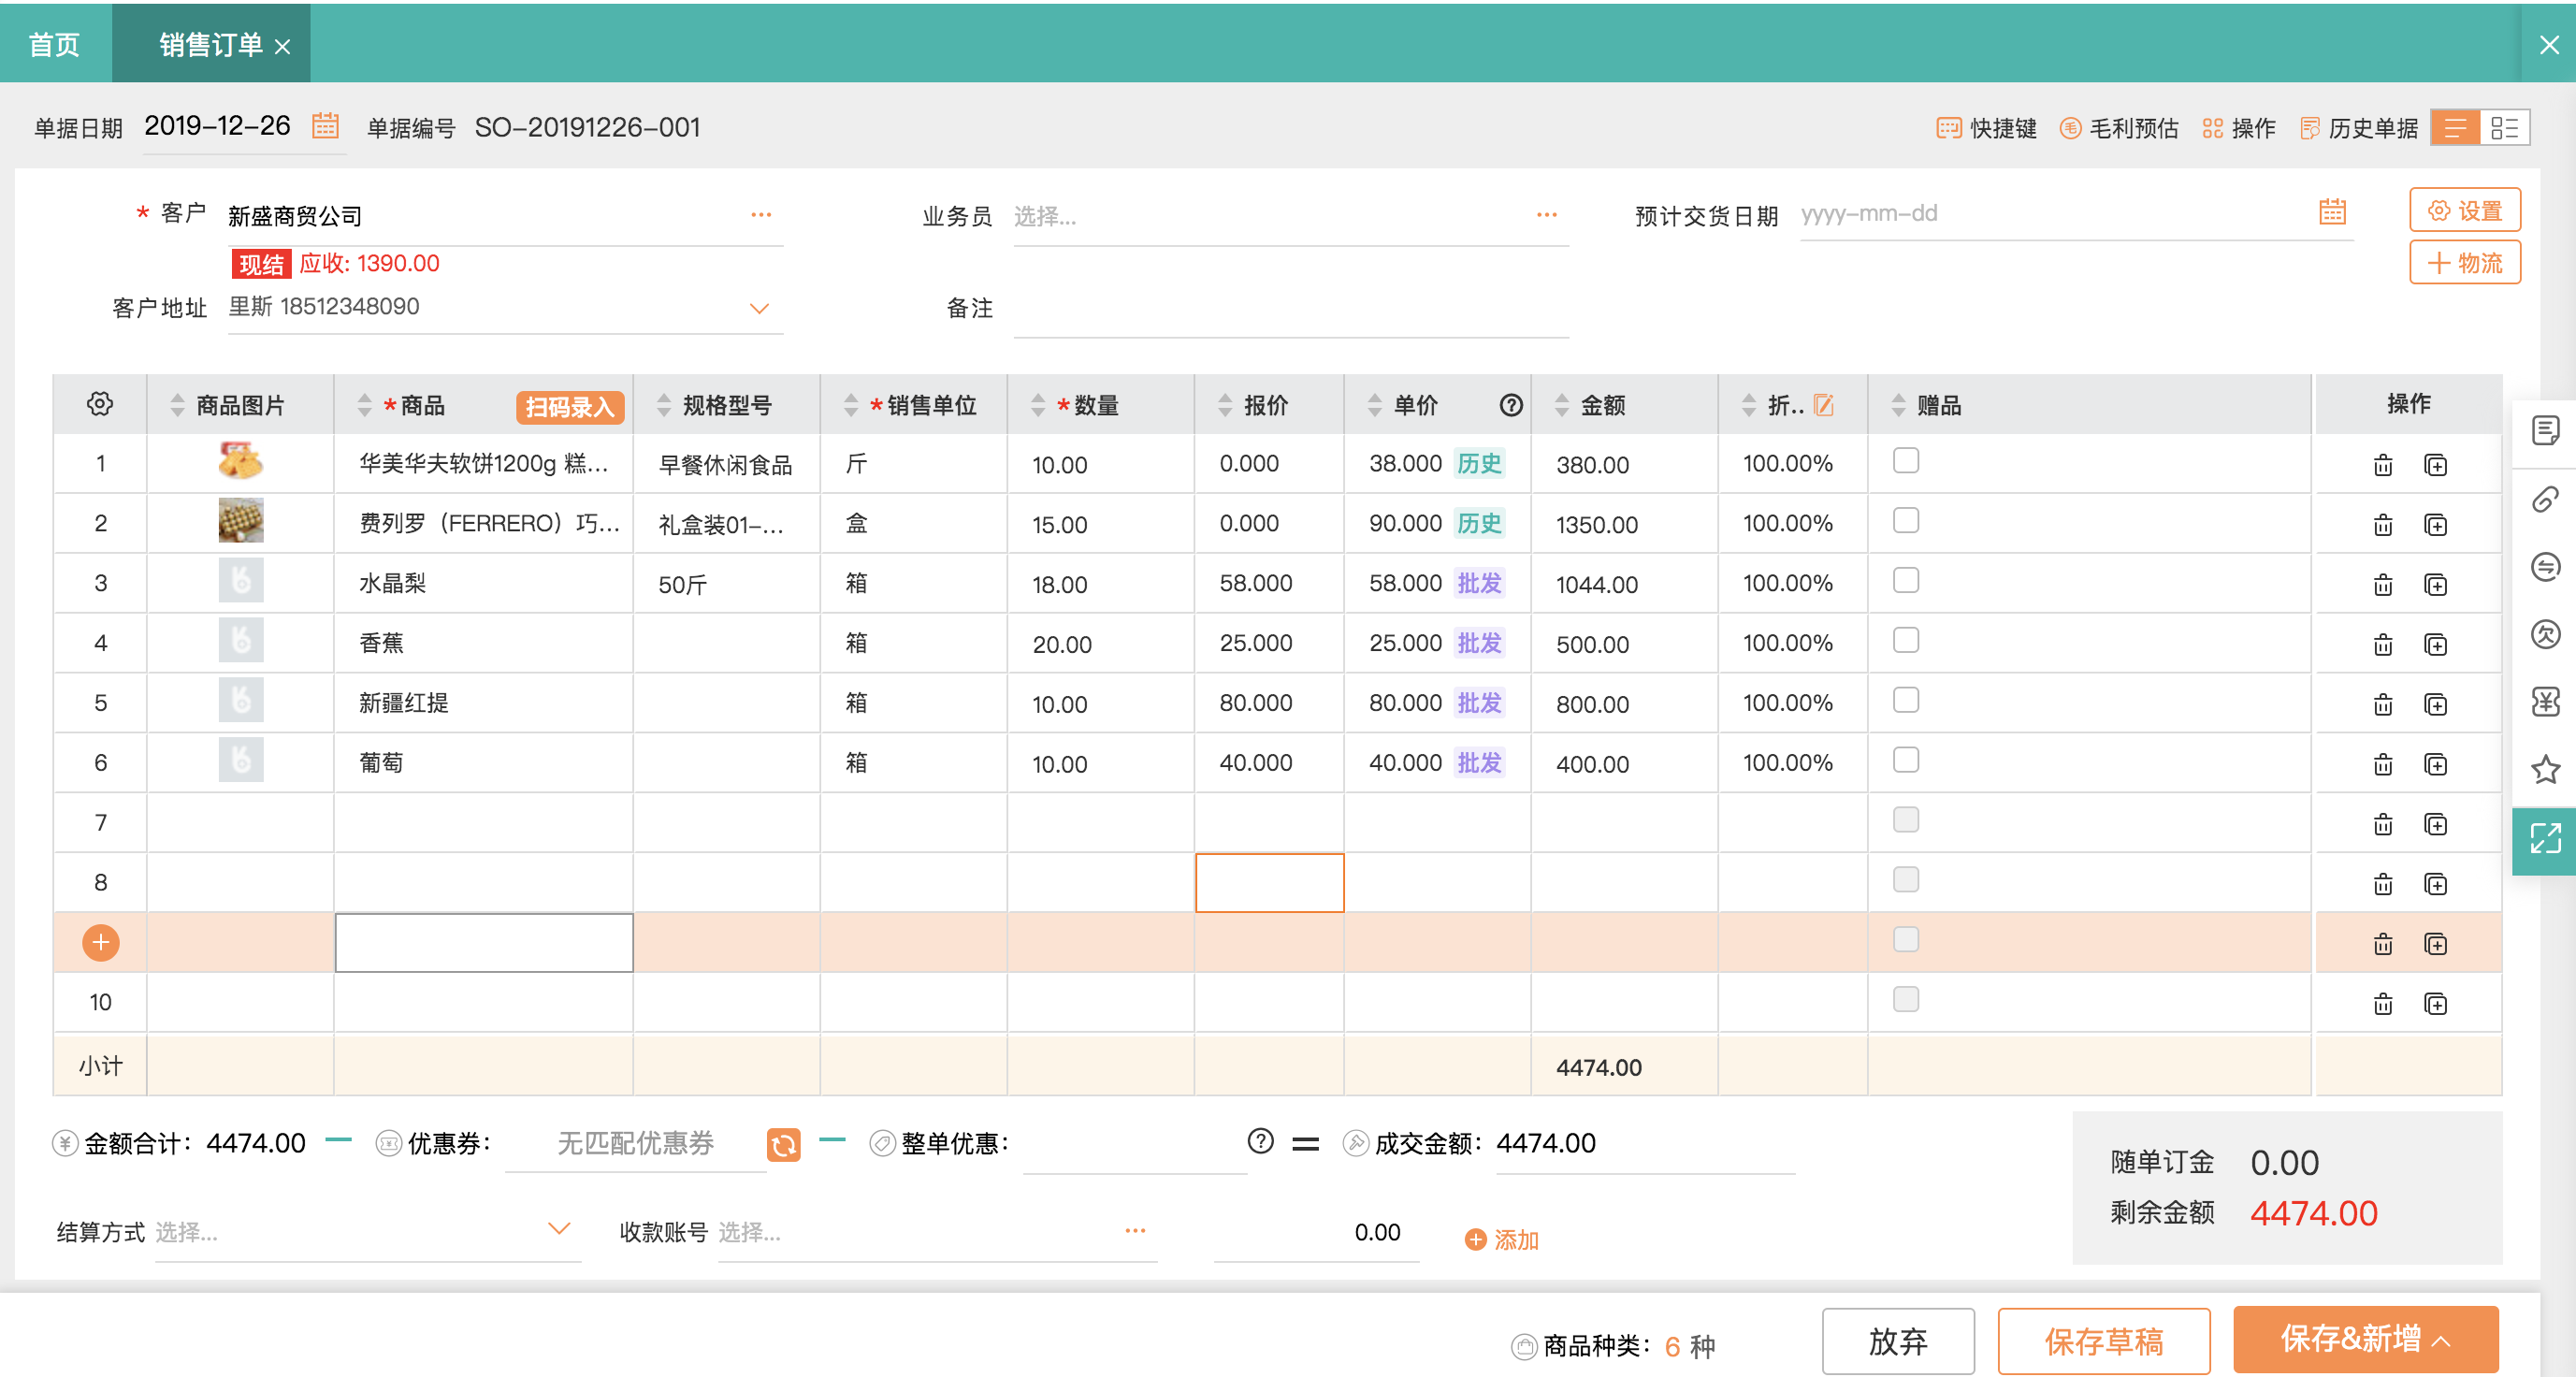The height and width of the screenshot is (1377, 2576).
Task: Click settings 设置 icon
Action: point(2462,213)
